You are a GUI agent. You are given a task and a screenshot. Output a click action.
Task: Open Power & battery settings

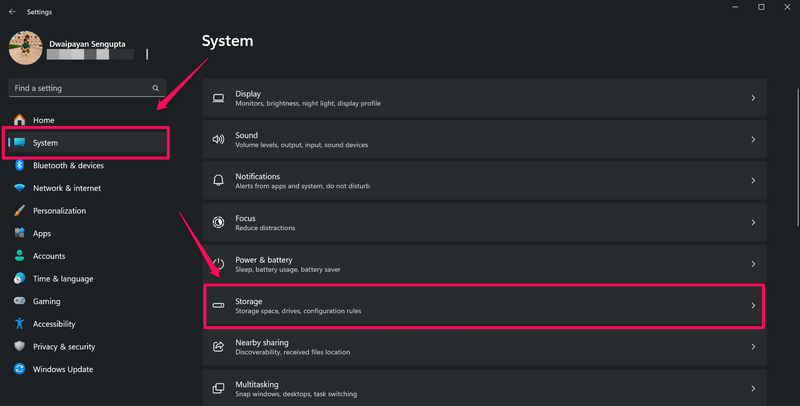coord(484,264)
